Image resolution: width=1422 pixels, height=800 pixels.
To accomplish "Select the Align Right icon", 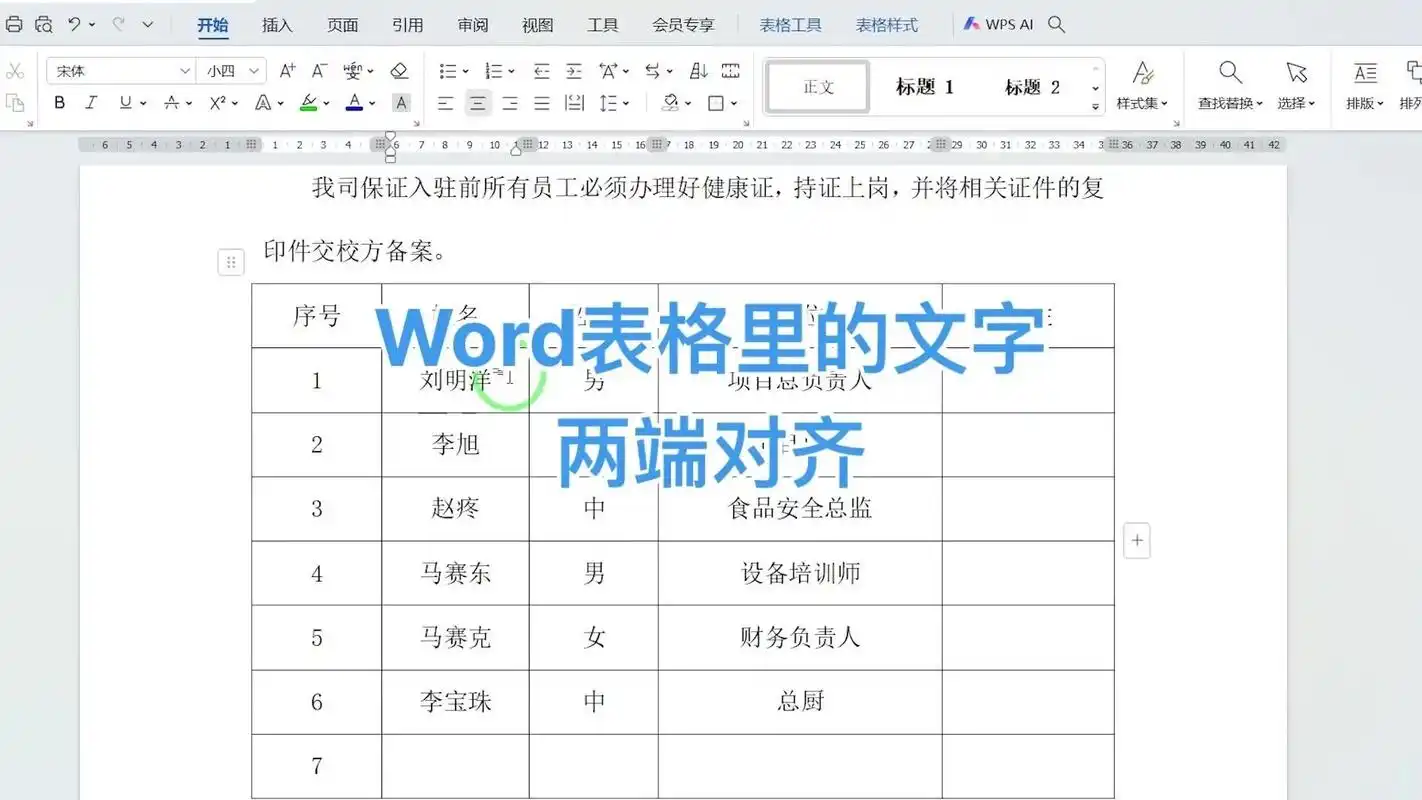I will click(x=510, y=103).
